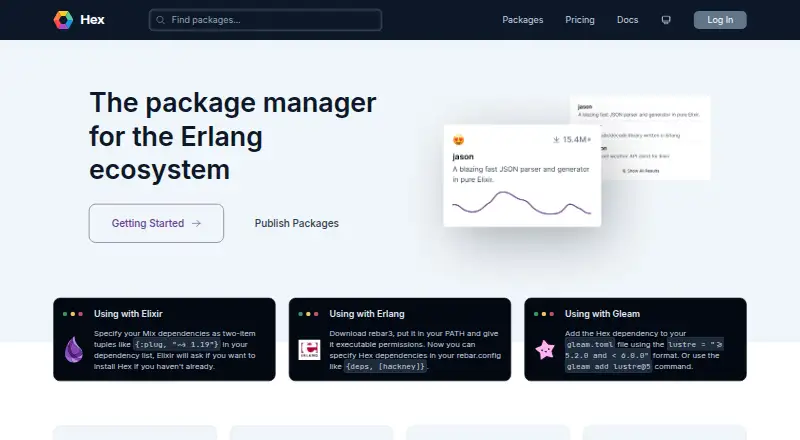This screenshot has width=800, height=440.
Task: Click the Hex hexagon logo icon
Action: [x=63, y=20]
